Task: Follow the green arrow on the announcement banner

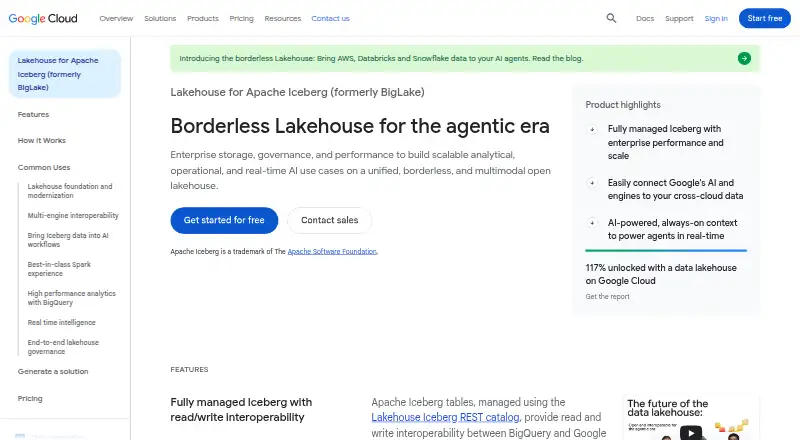Action: click(x=744, y=58)
